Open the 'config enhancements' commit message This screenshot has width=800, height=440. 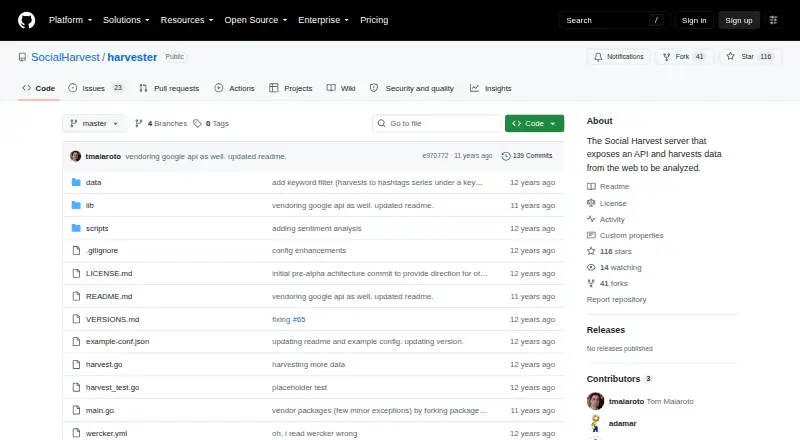(309, 251)
